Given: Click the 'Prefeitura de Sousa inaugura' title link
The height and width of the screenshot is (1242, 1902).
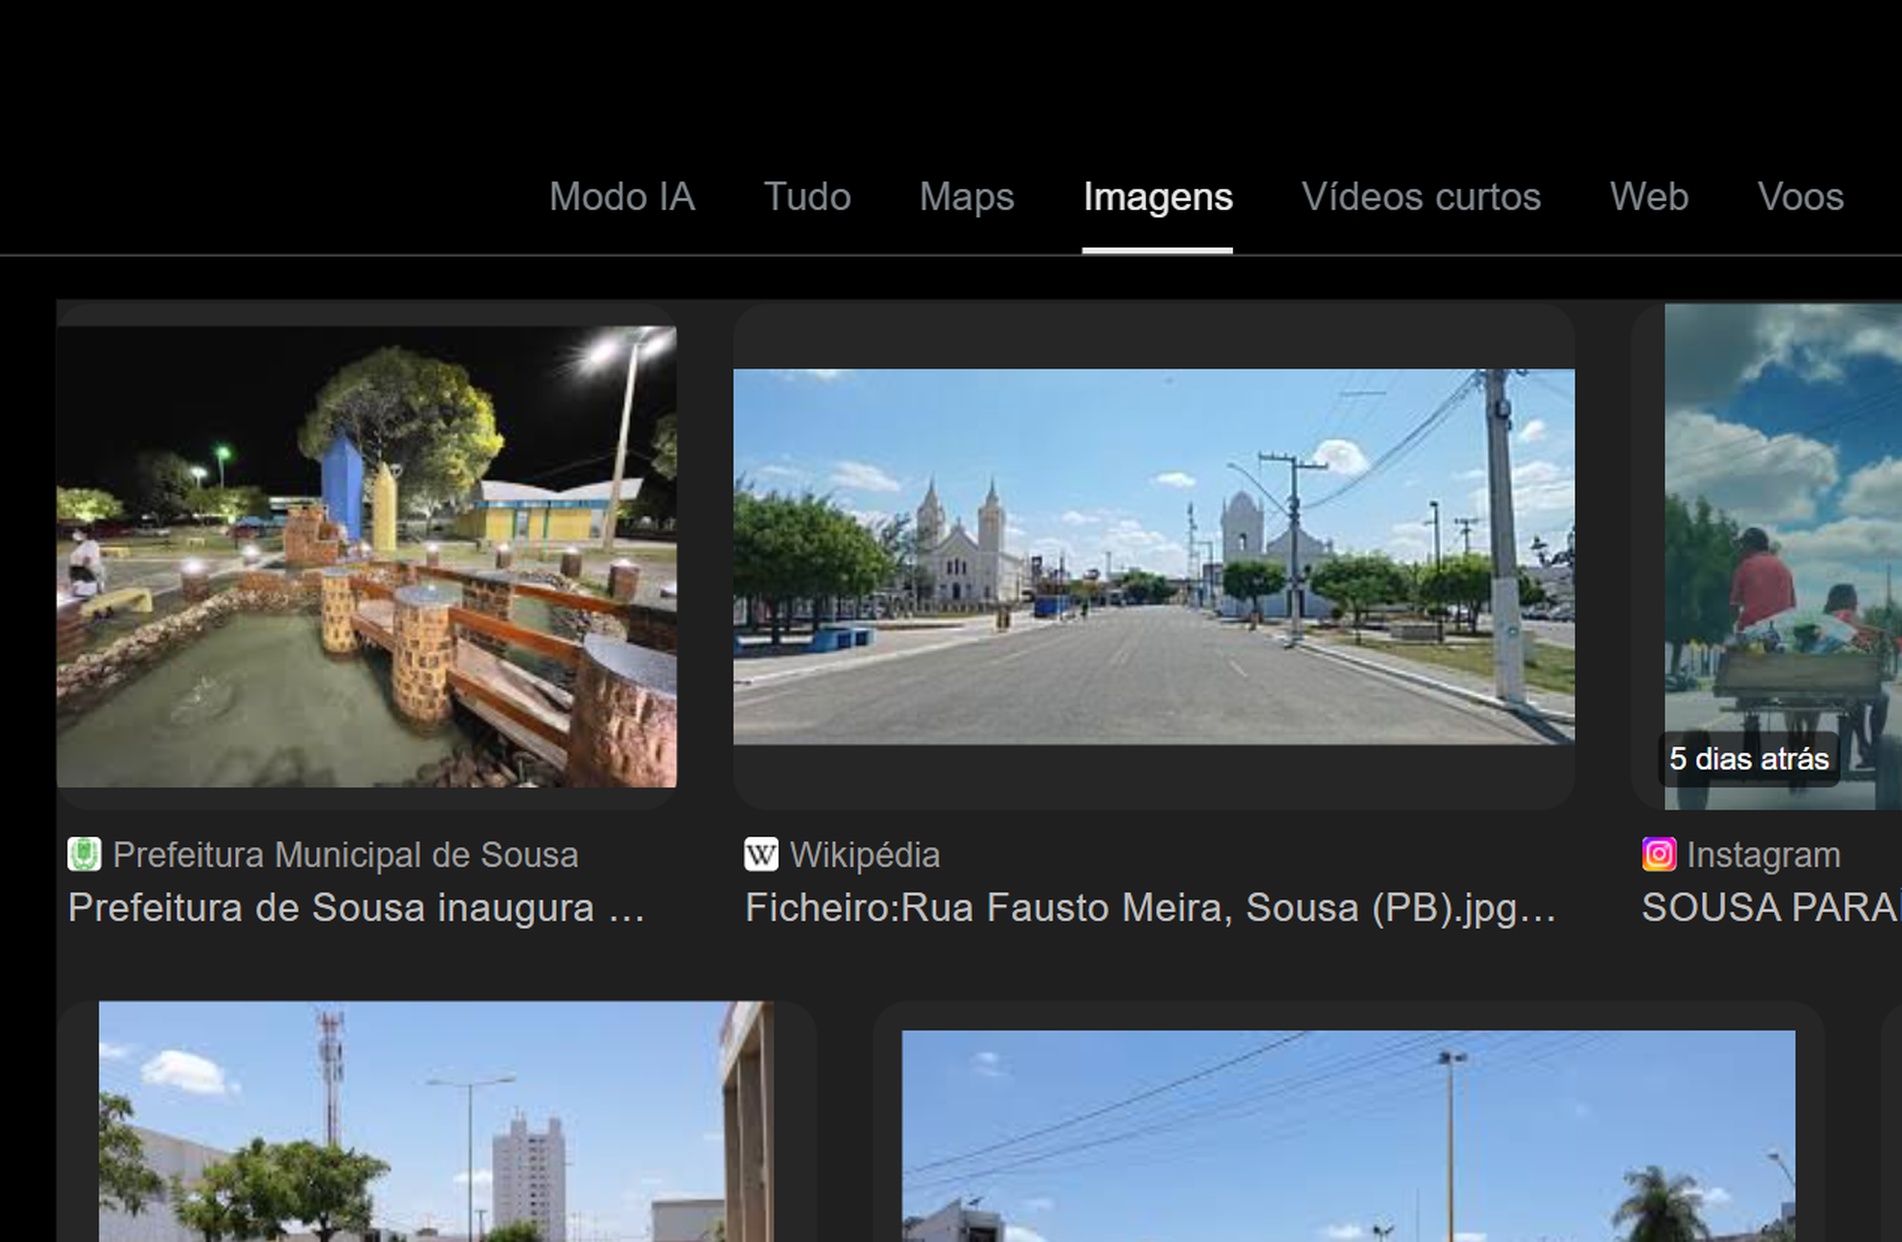Looking at the screenshot, I should coord(355,908).
